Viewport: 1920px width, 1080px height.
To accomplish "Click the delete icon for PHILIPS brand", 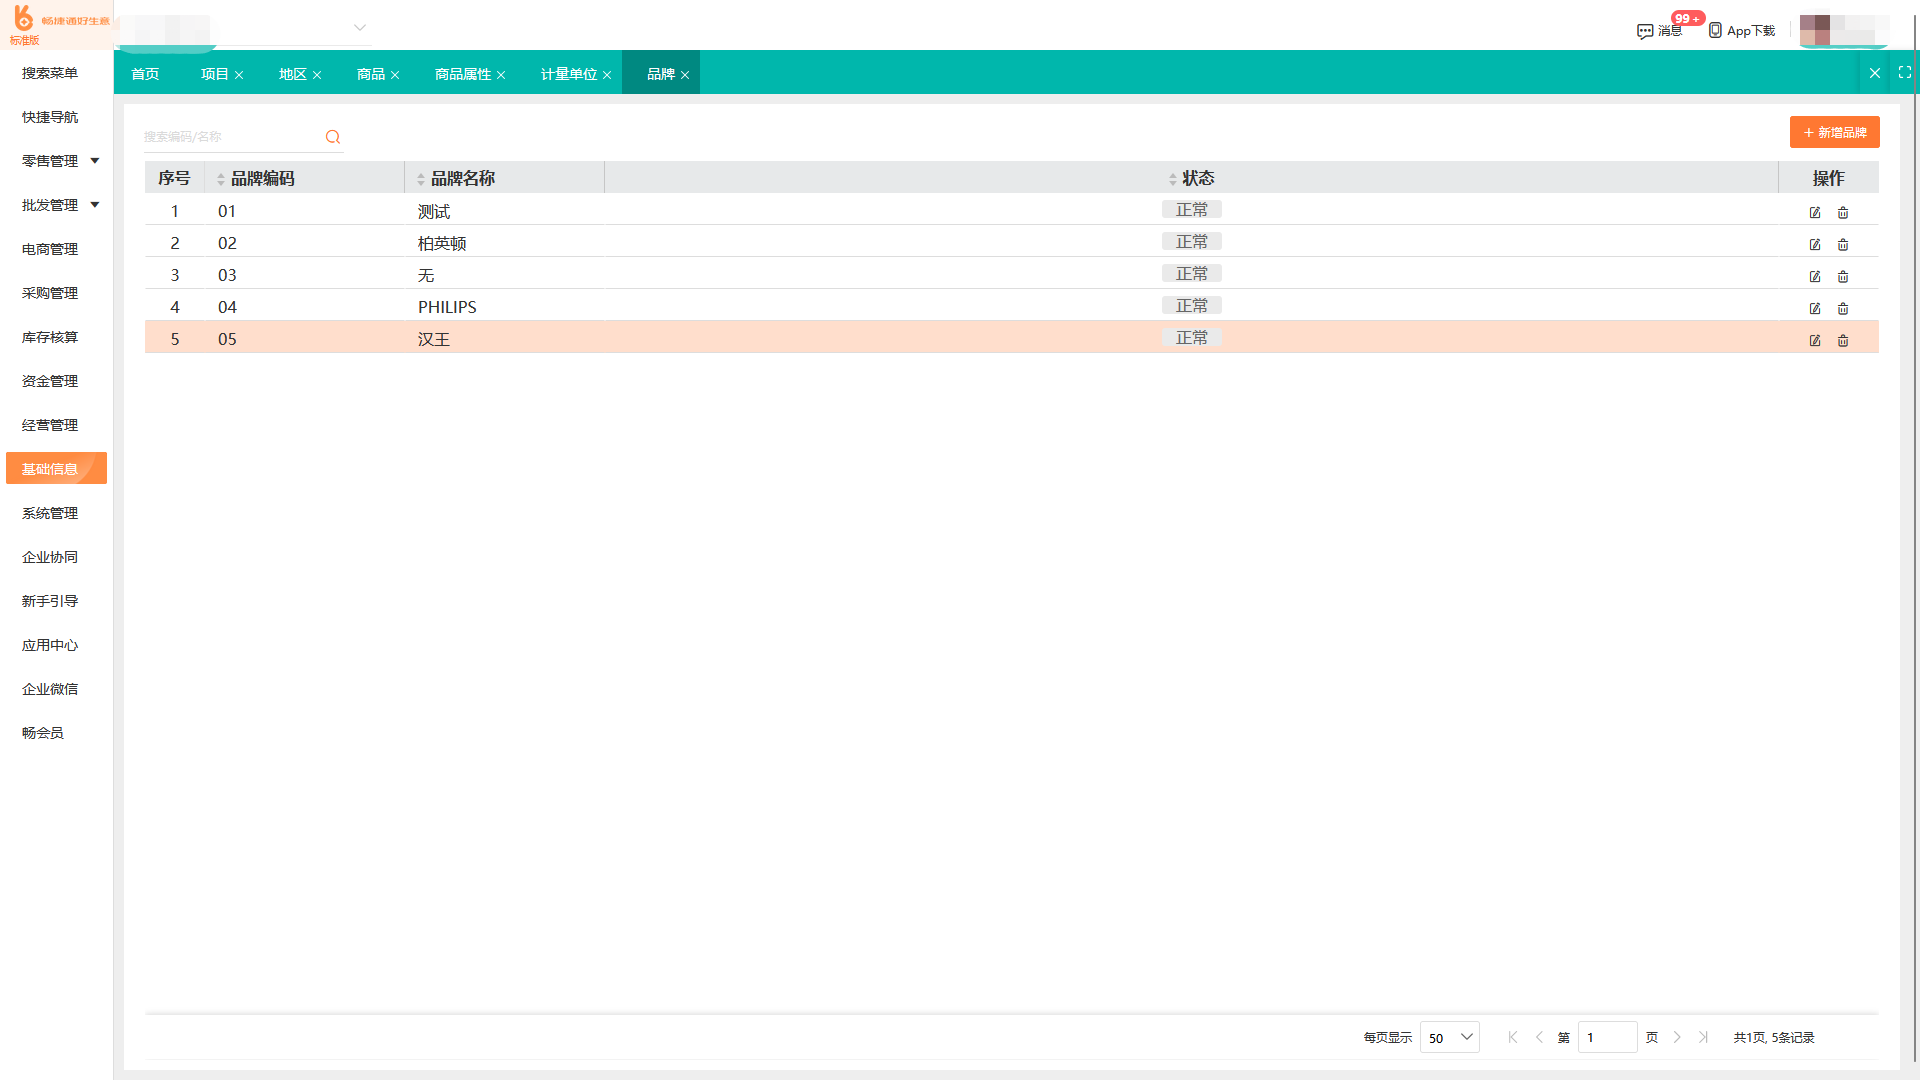I will click(x=1844, y=306).
